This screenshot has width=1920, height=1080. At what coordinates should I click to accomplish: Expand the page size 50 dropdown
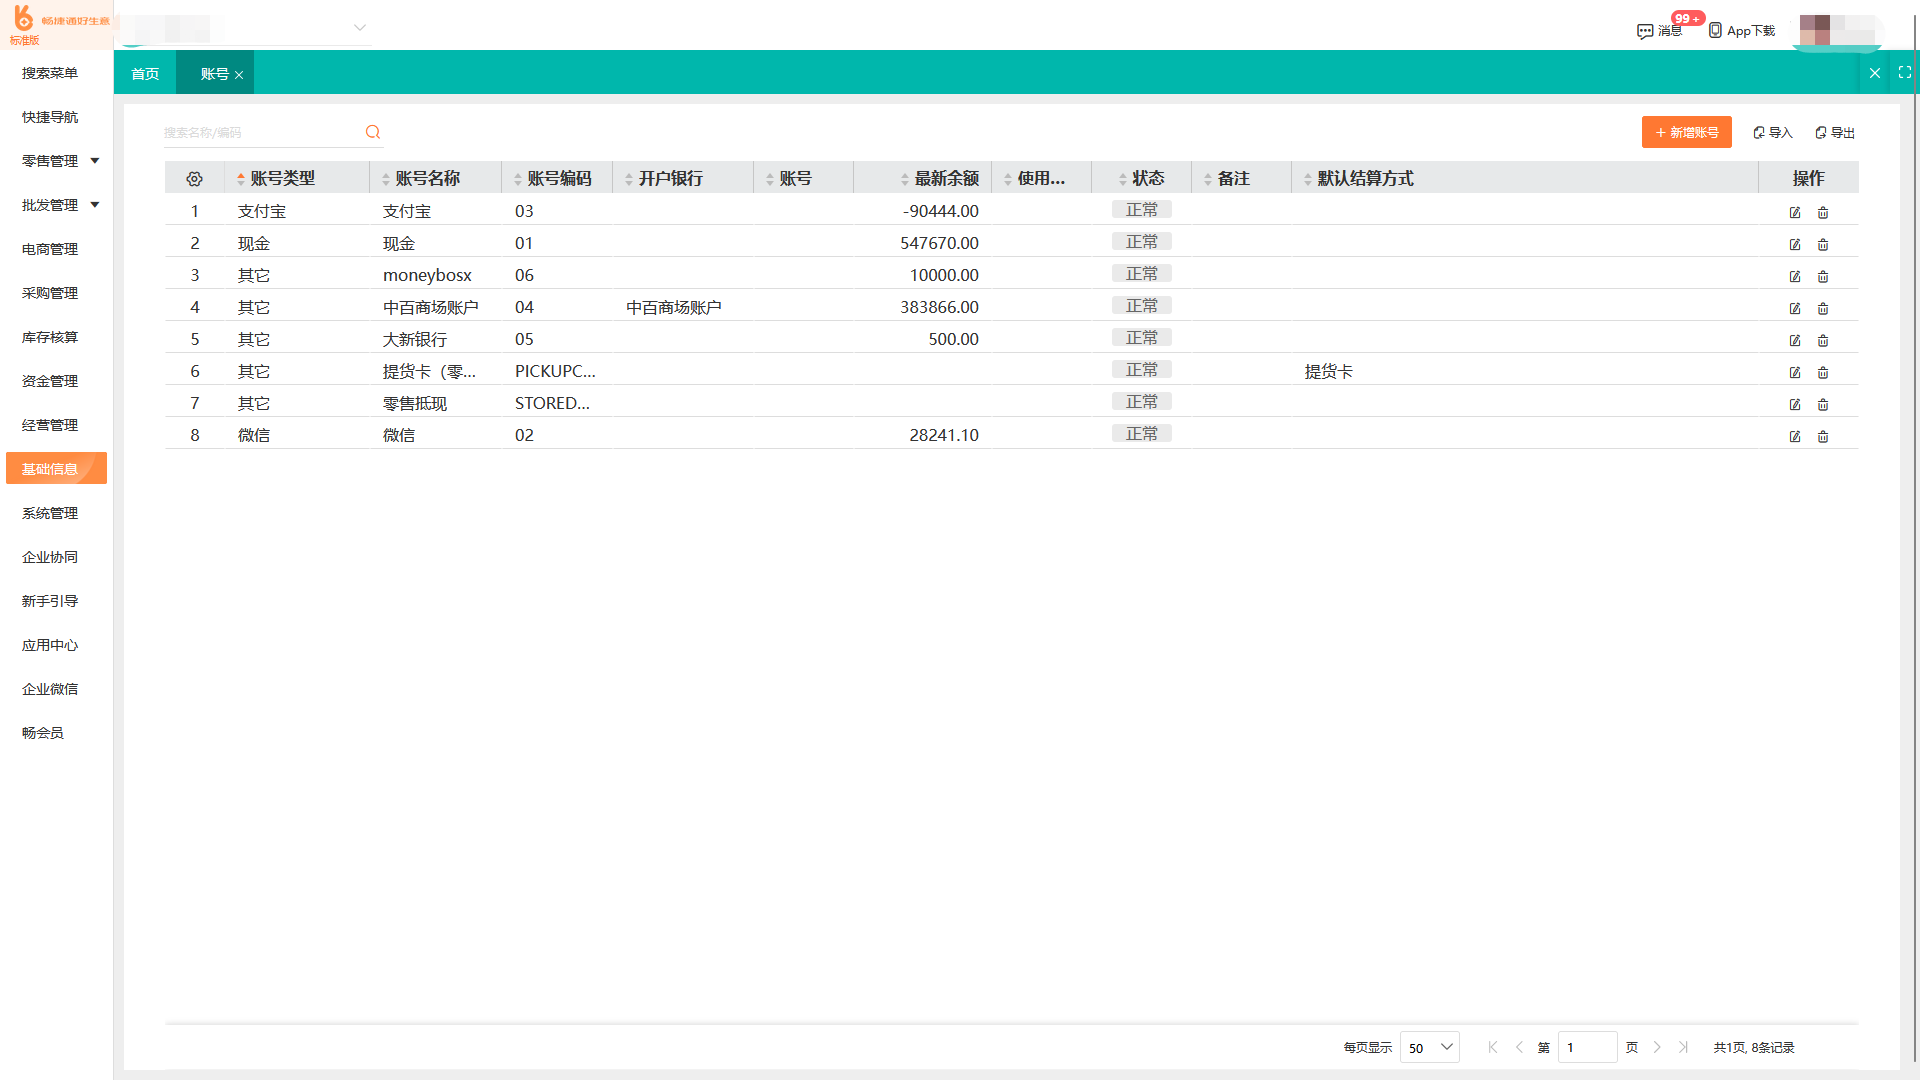(1429, 1047)
